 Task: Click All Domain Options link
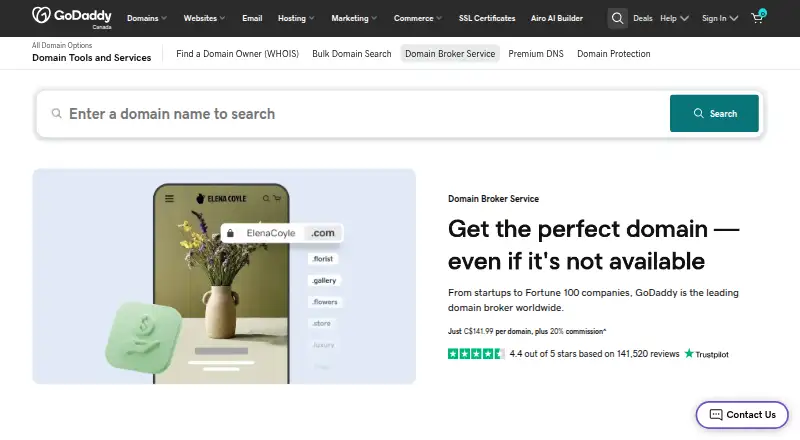[x=62, y=45]
